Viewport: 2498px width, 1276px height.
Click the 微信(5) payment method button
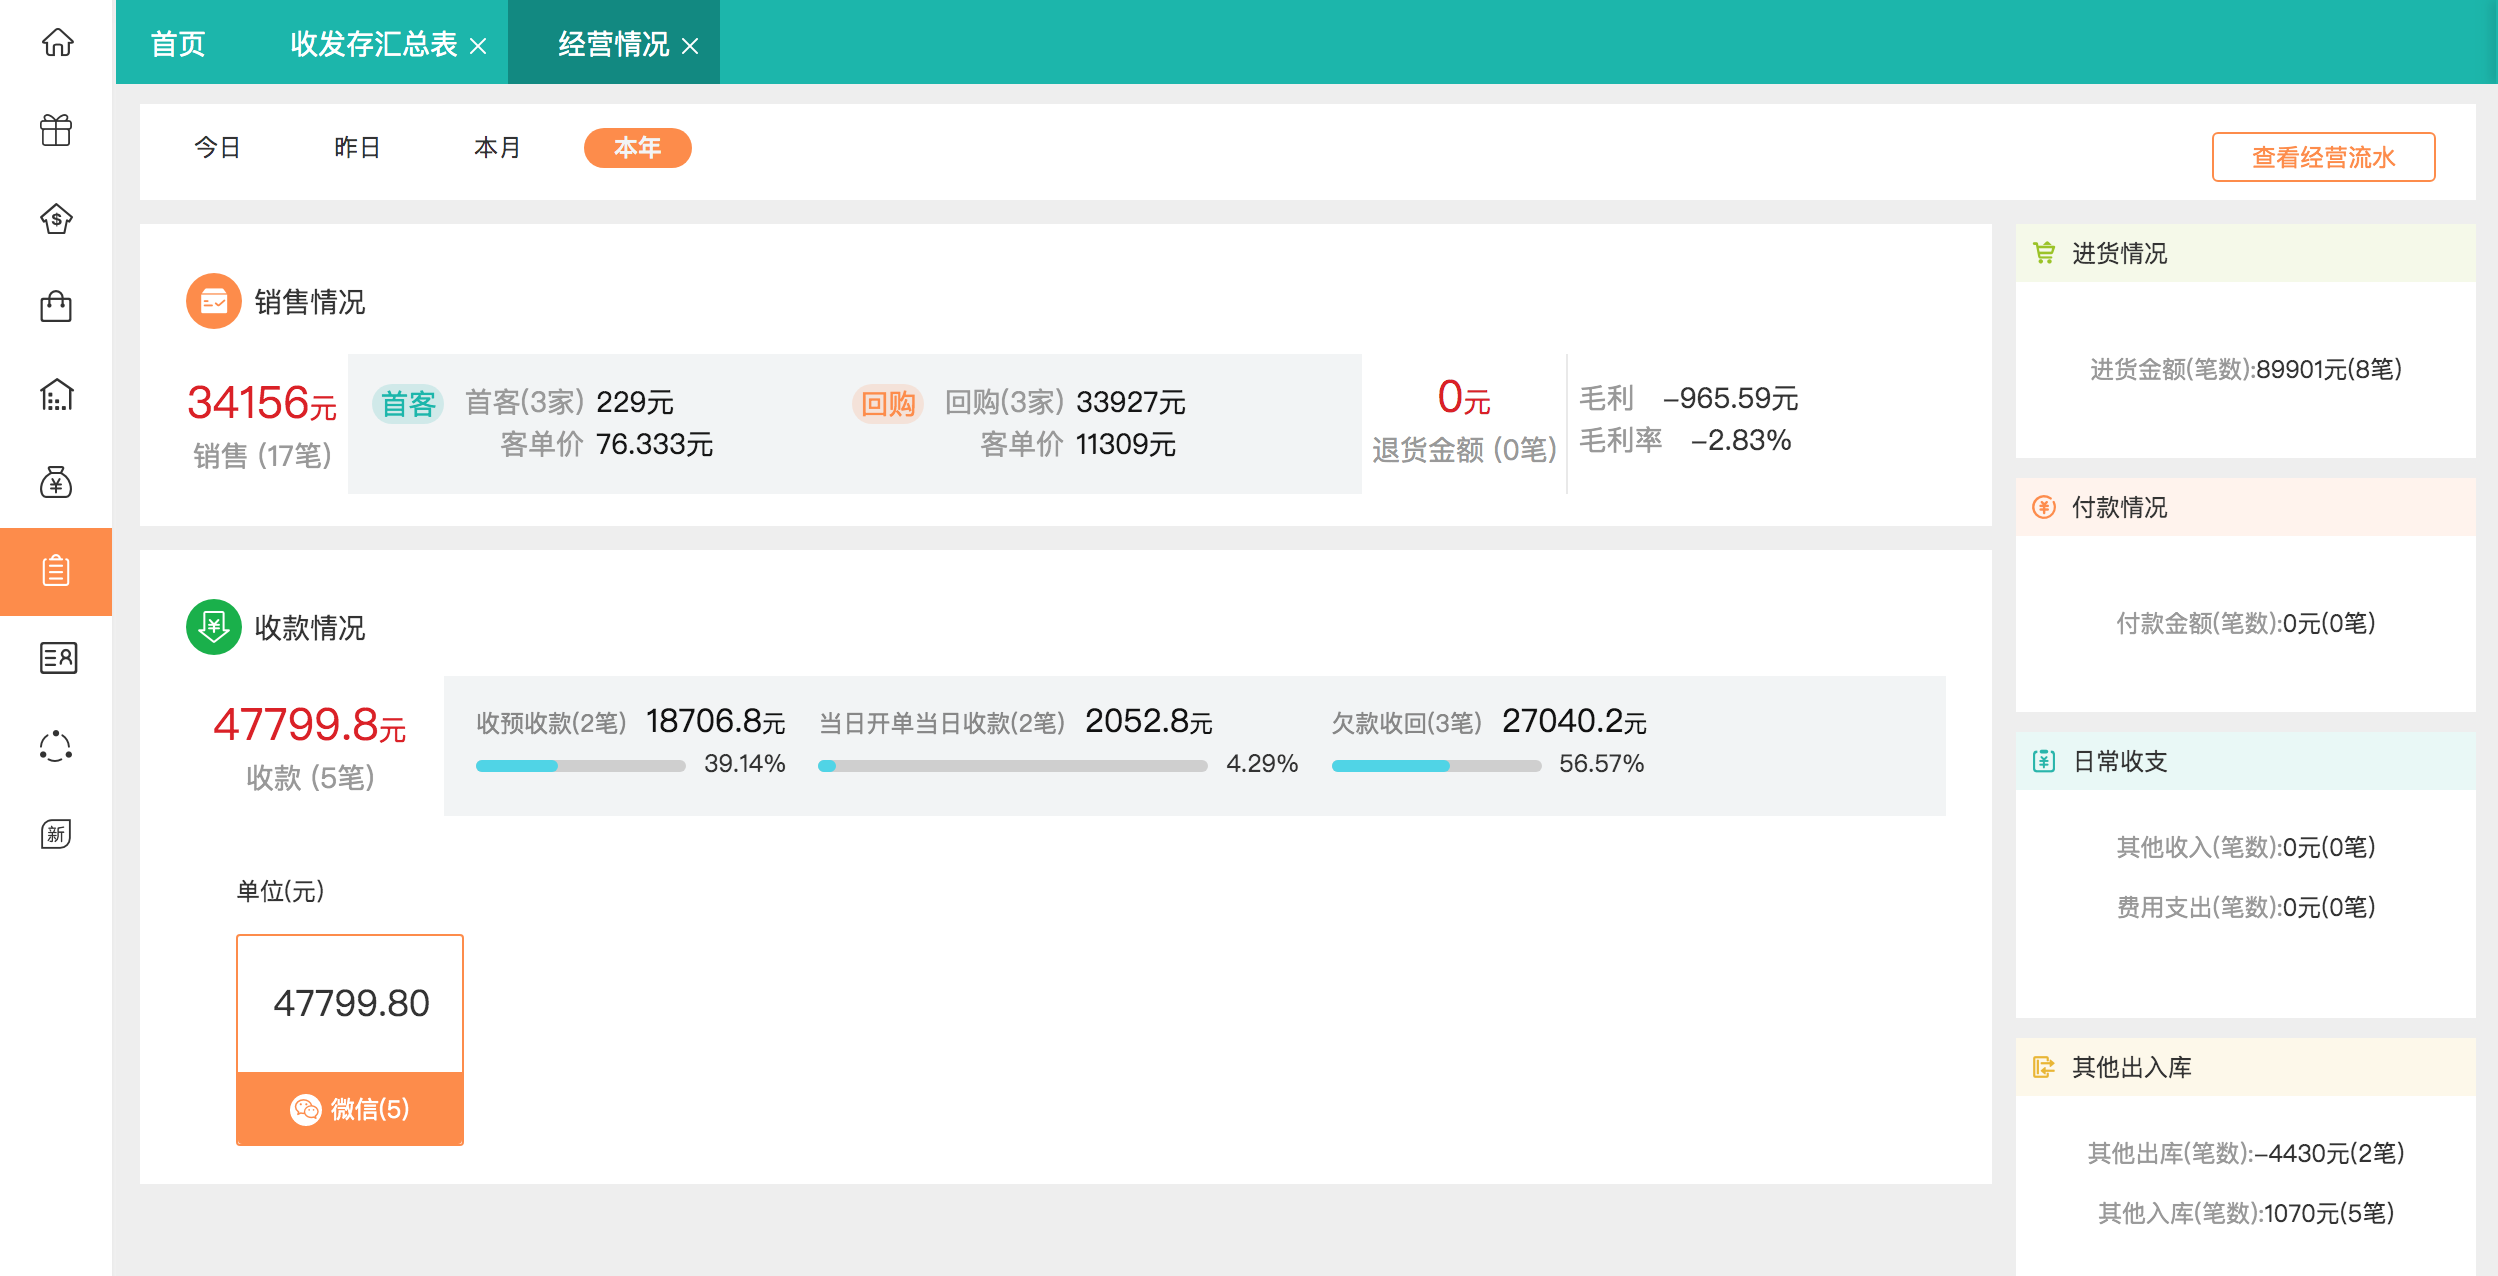pyautogui.click(x=350, y=1110)
